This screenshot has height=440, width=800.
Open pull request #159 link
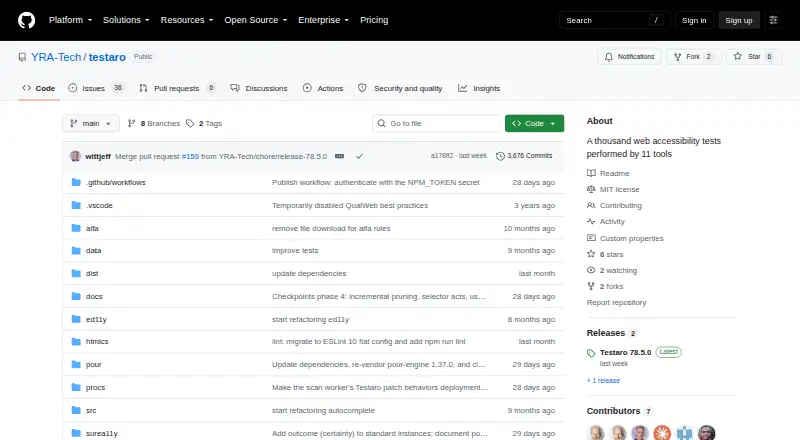[190, 156]
